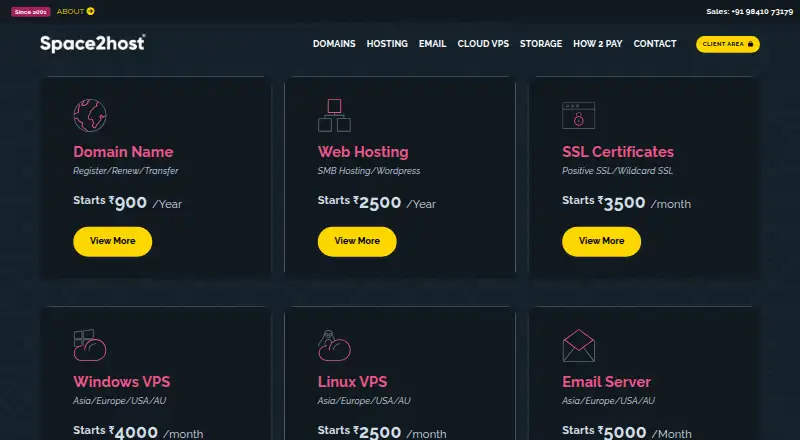Open the CLOUD VPS menu
800x440 pixels.
tap(483, 44)
